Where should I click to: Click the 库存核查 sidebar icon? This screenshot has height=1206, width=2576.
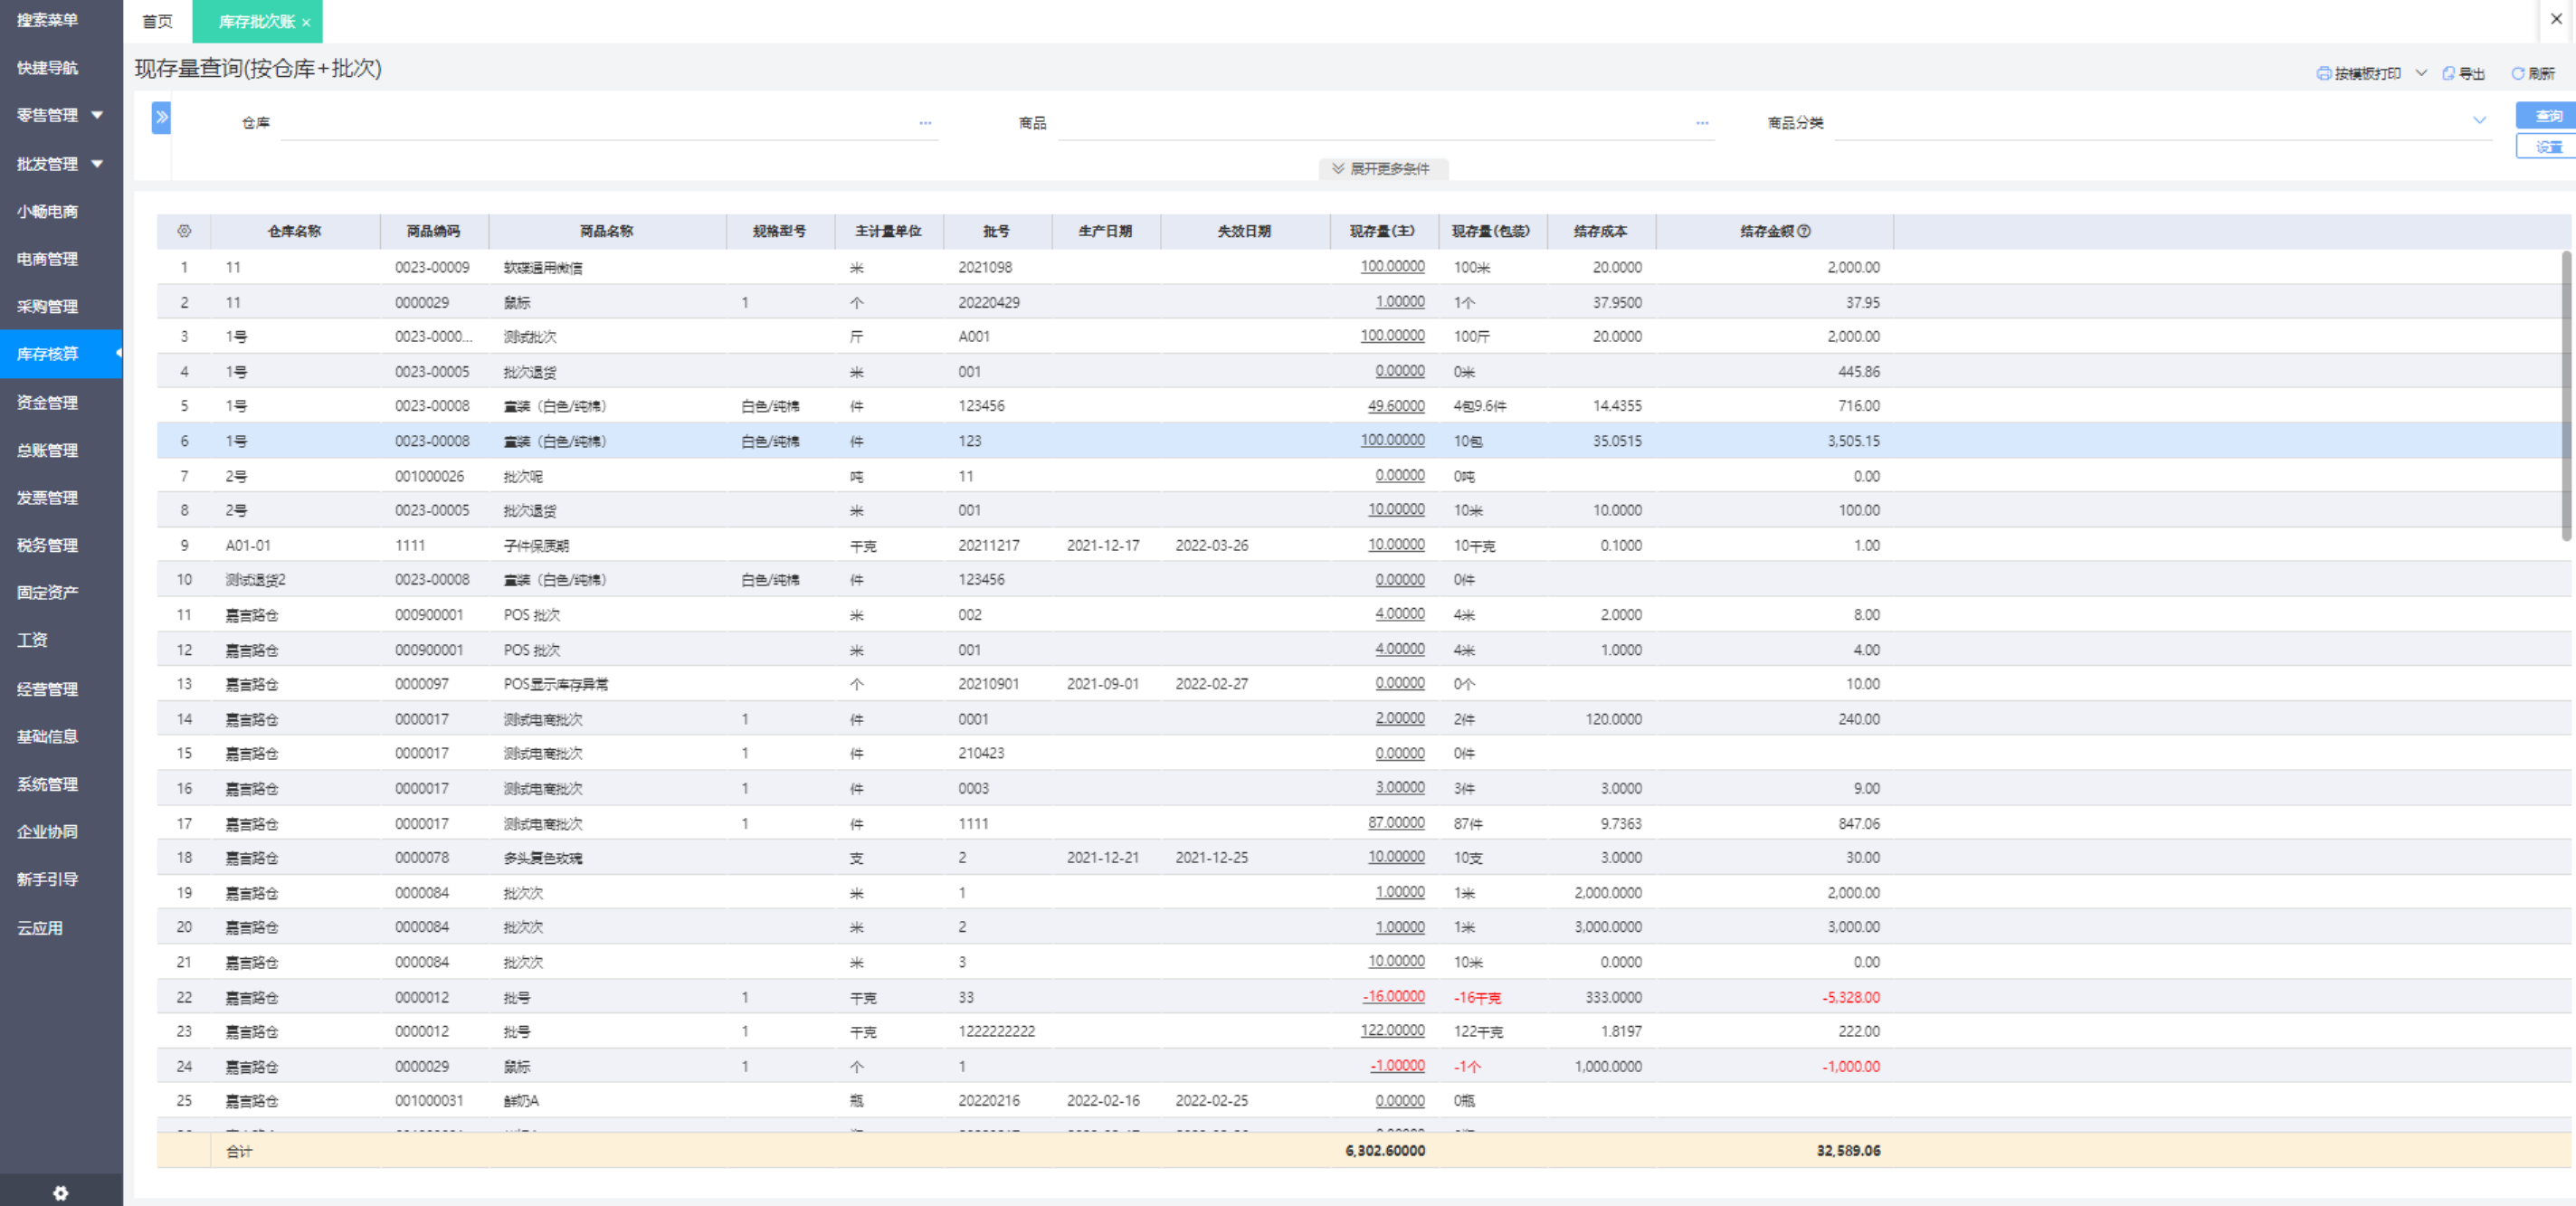point(61,353)
